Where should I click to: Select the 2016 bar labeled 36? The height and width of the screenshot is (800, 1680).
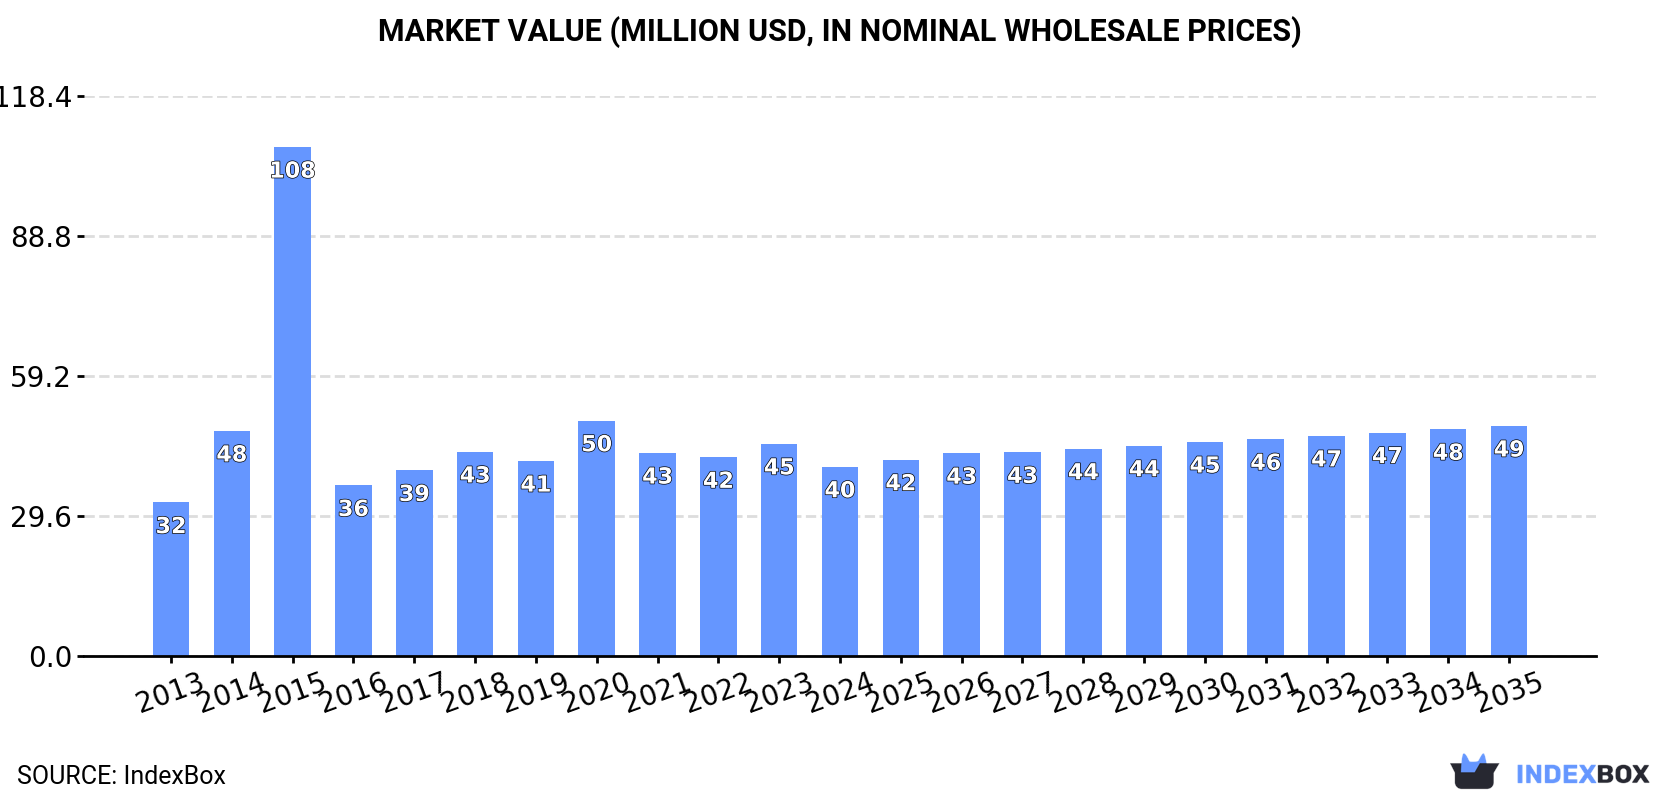point(353,570)
